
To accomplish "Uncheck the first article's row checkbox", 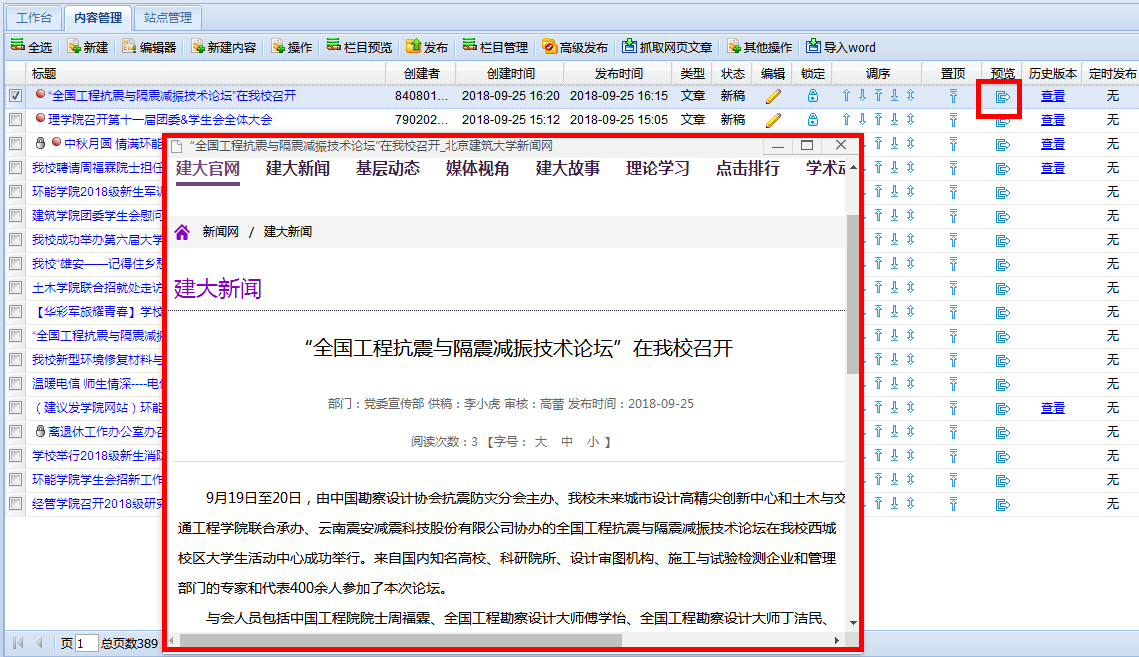I will (12, 96).
